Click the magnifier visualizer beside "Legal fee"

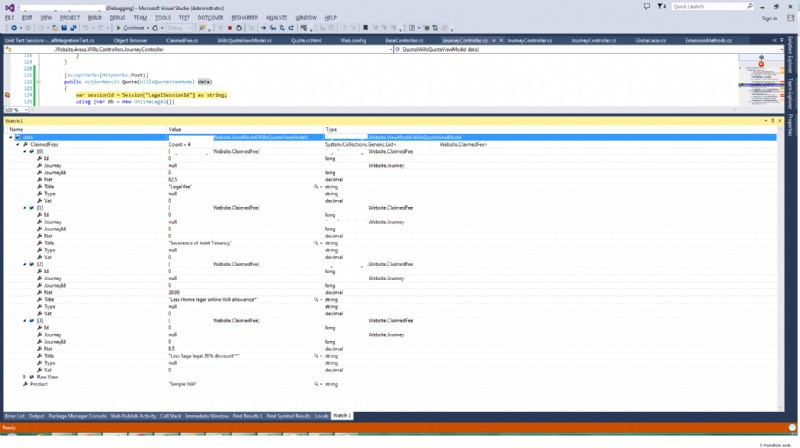[316, 187]
